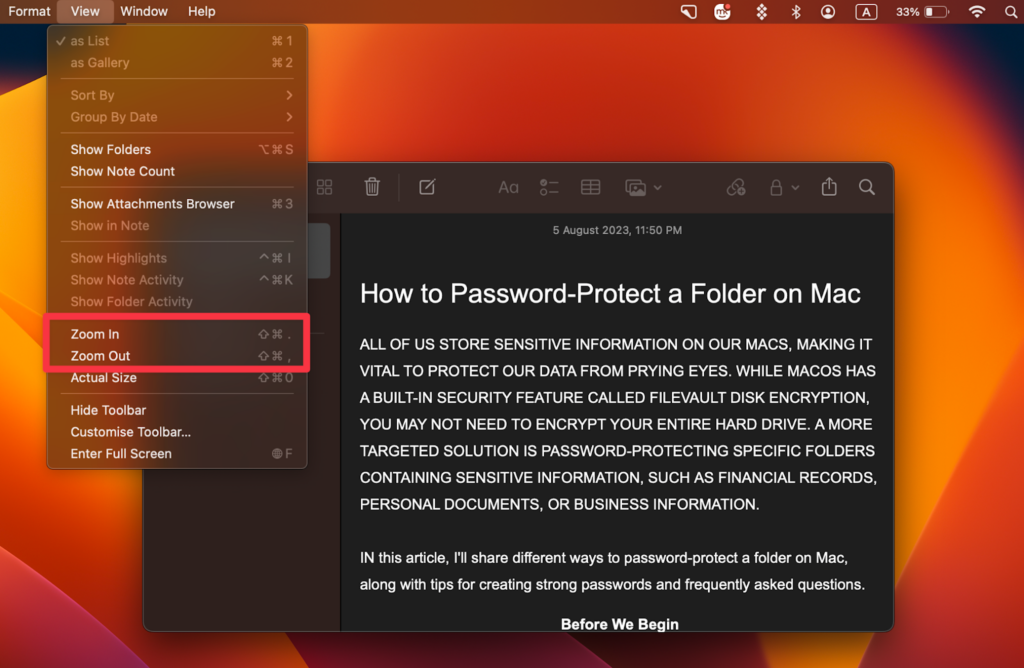The width and height of the screenshot is (1024, 668).
Task: Open the Bluetooth menu bar icon
Action: (795, 12)
